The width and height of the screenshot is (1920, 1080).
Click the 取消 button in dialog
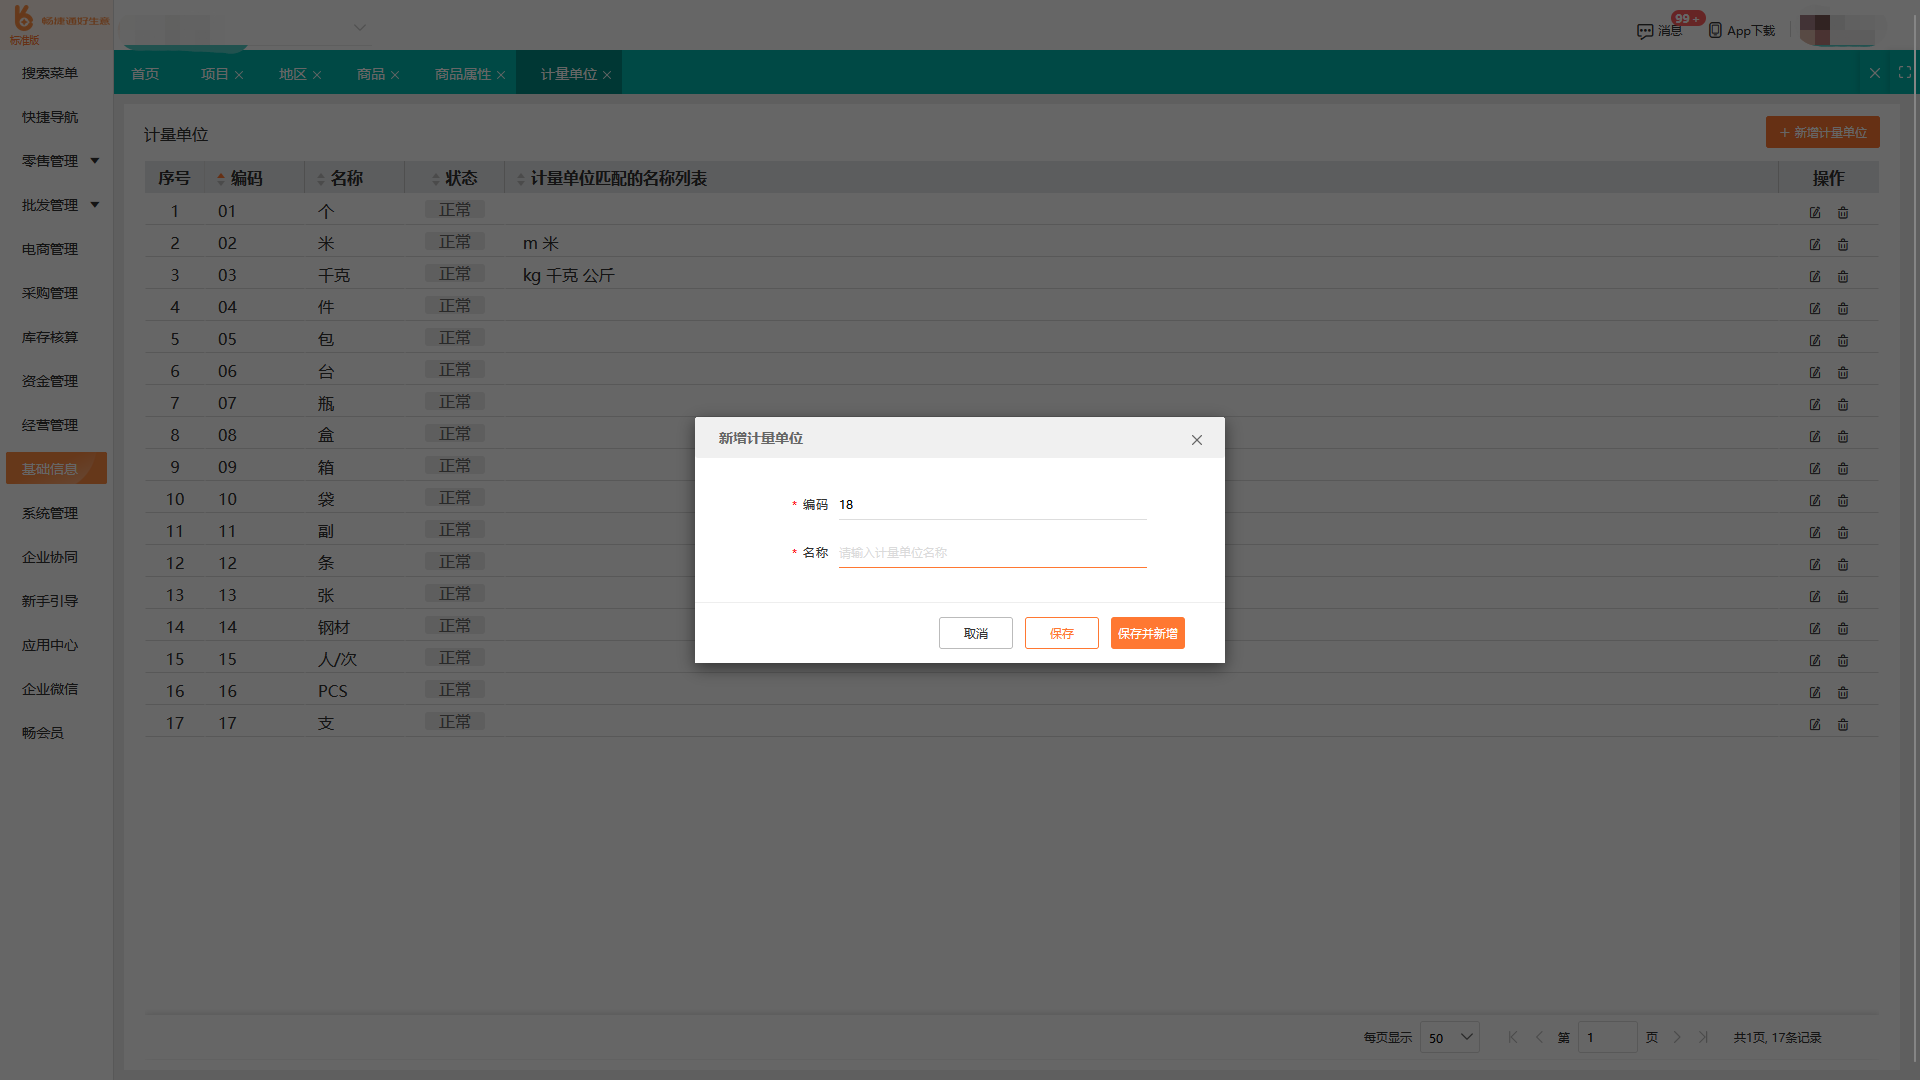tap(976, 633)
